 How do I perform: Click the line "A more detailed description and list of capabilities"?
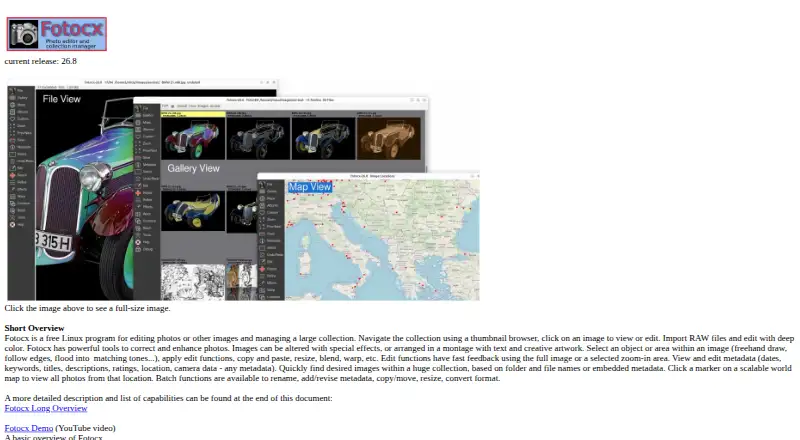pos(168,398)
